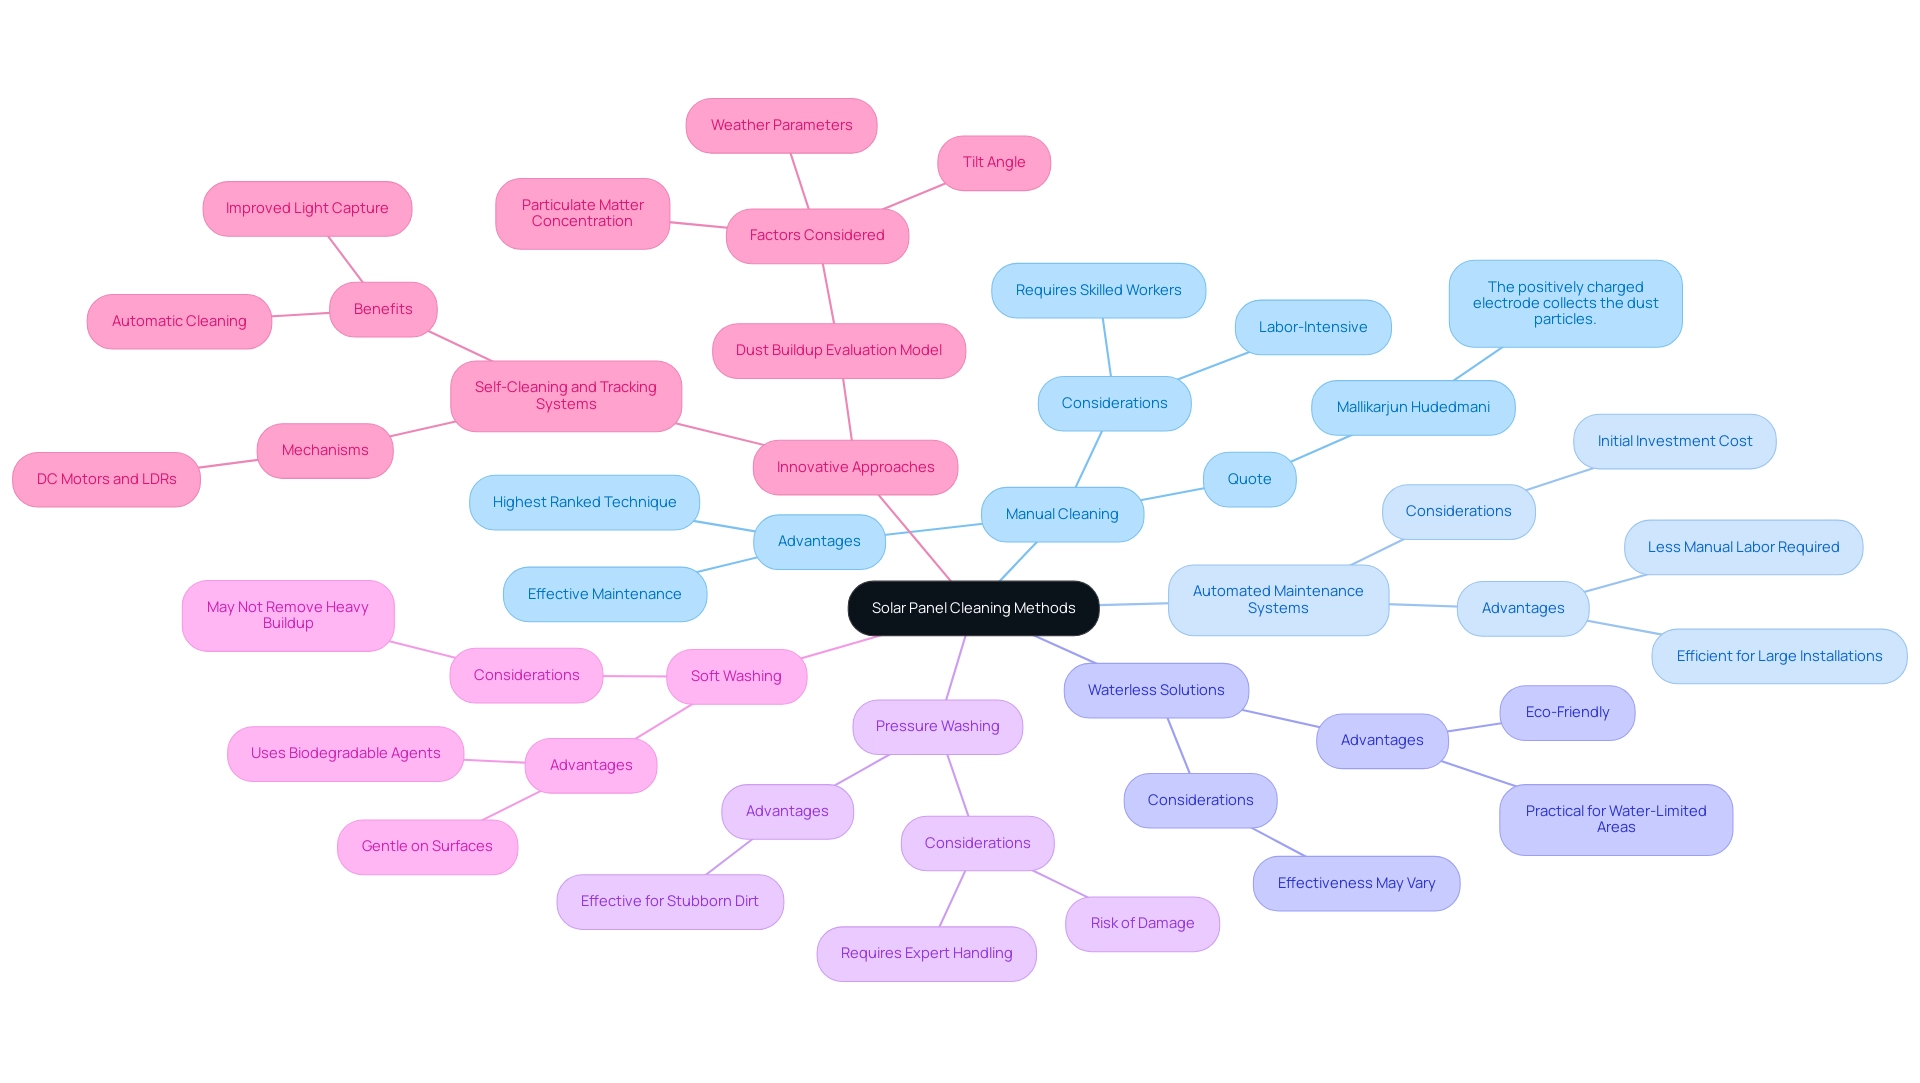Click the Pressure Washing node
This screenshot has height=1083, width=1920.
pyautogui.click(x=936, y=726)
